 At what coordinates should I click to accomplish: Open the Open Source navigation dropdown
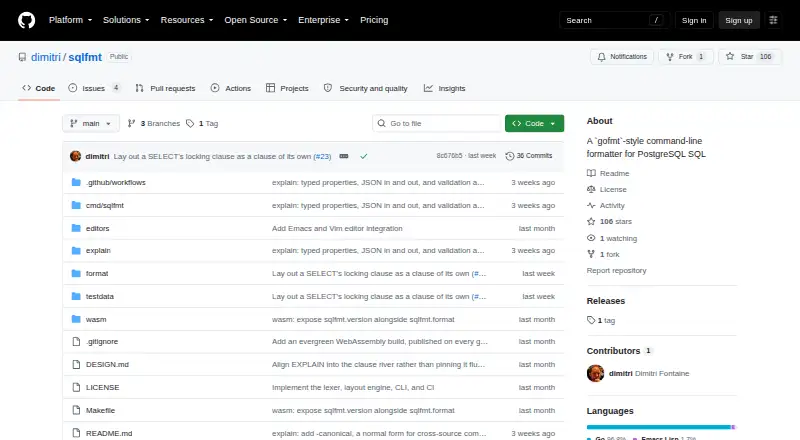click(x=256, y=20)
